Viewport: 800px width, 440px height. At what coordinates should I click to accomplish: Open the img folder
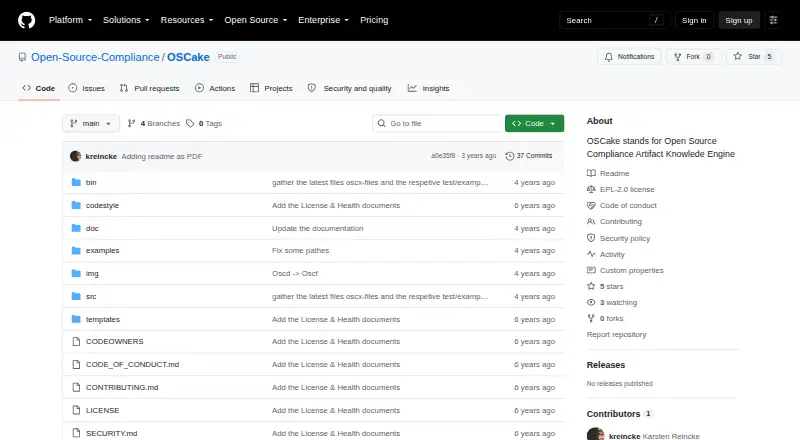click(92, 273)
